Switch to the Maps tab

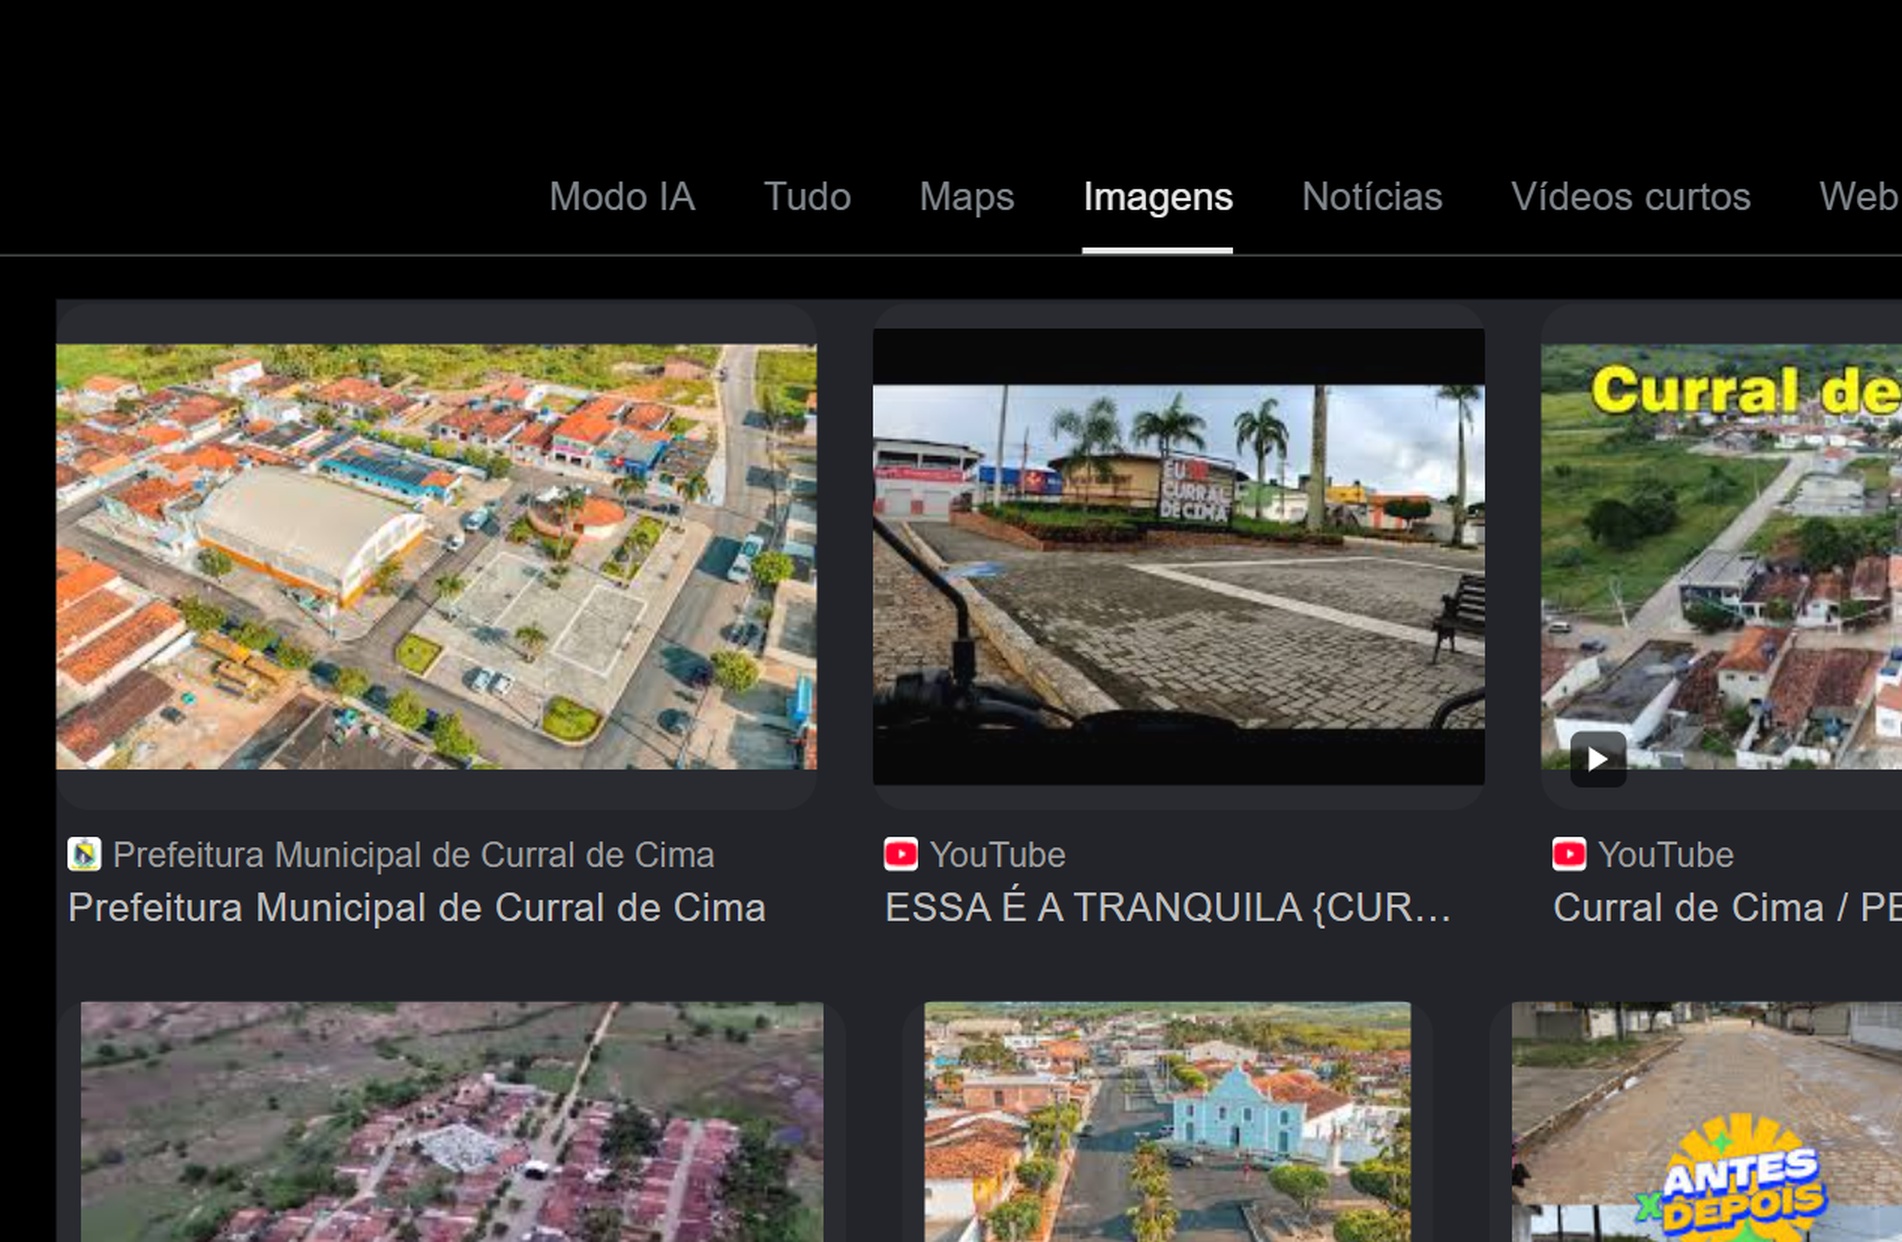pos(966,197)
